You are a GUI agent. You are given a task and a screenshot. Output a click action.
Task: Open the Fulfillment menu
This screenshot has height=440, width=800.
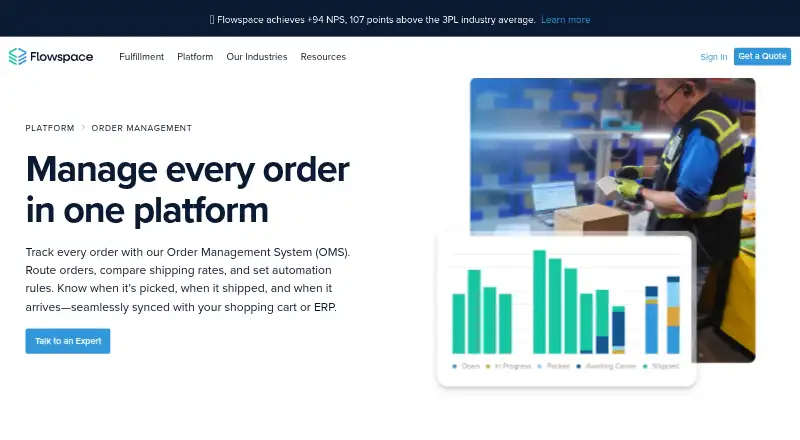pos(141,57)
